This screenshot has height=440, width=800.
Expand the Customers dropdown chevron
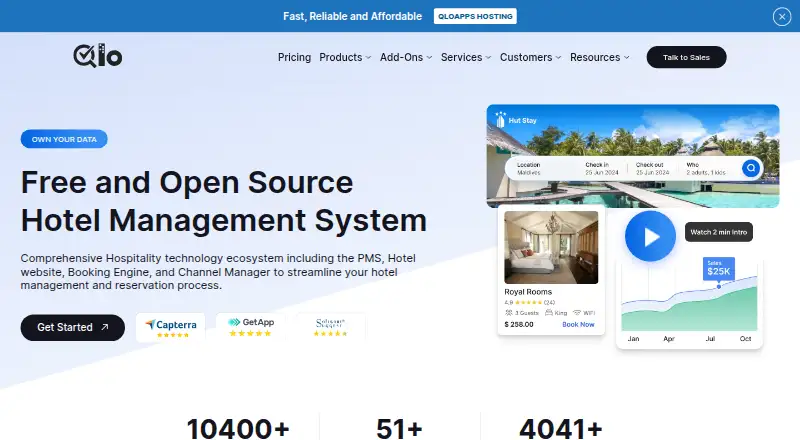click(558, 58)
